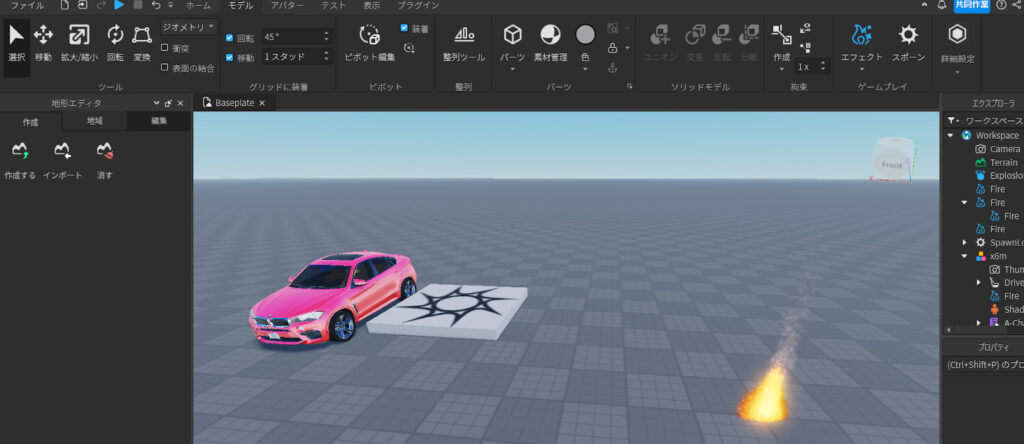Open dropdown arrow under 色

coord(585,69)
